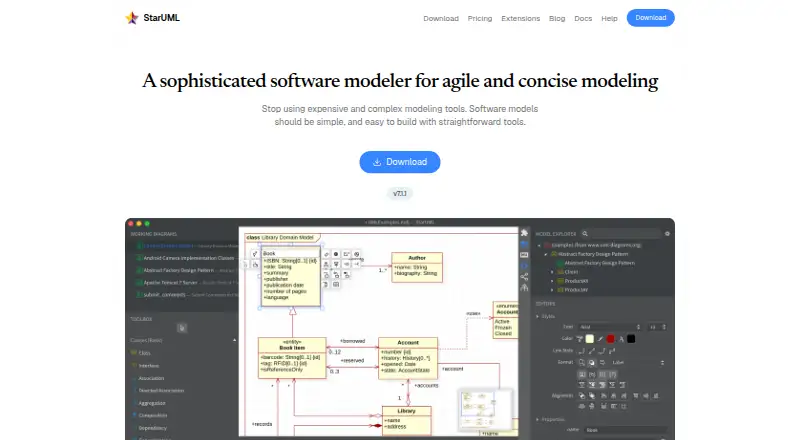This screenshot has width=800, height=440.
Task: Select the Book class on the diagram
Action: (x=291, y=277)
